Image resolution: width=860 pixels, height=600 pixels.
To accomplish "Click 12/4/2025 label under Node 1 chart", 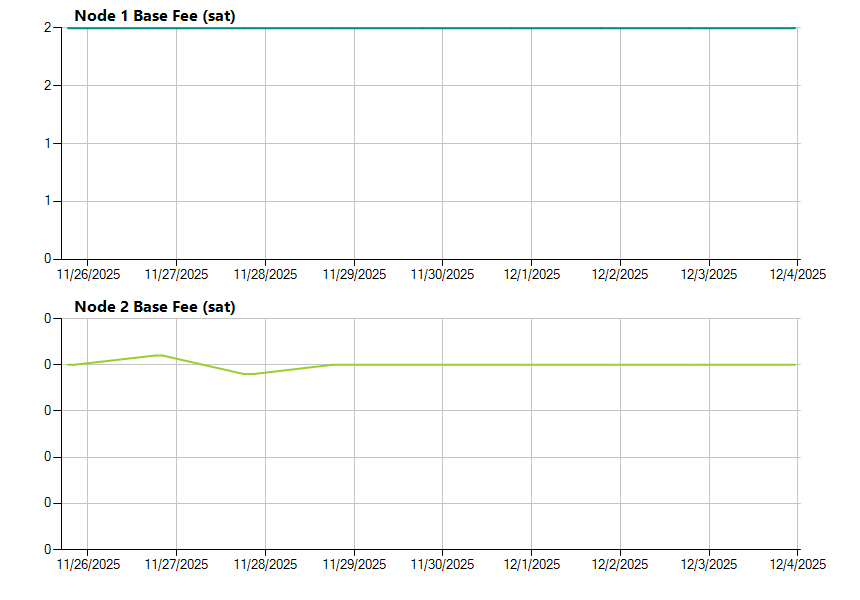I will coord(797,274).
